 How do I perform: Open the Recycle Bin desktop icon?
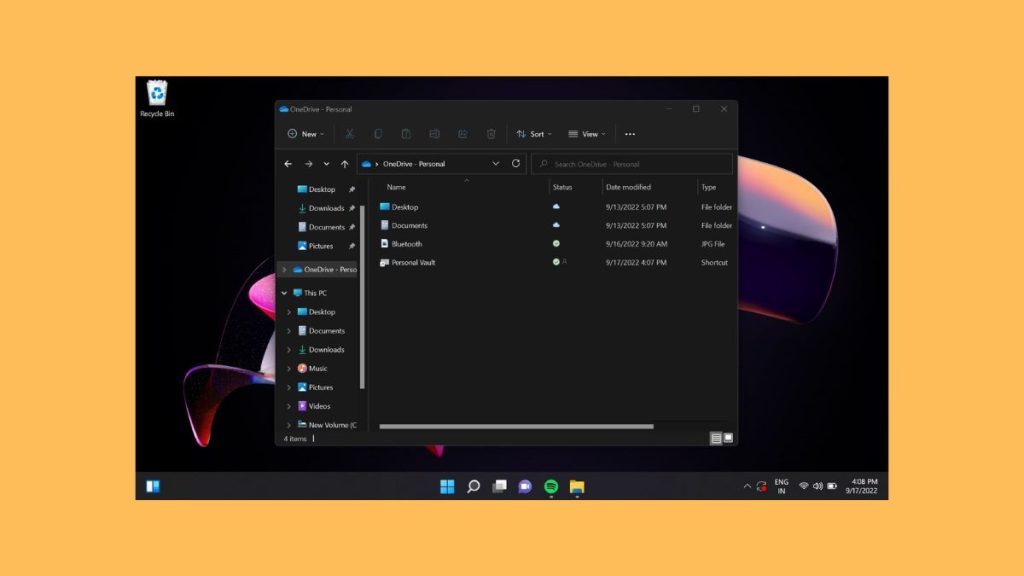point(157,99)
